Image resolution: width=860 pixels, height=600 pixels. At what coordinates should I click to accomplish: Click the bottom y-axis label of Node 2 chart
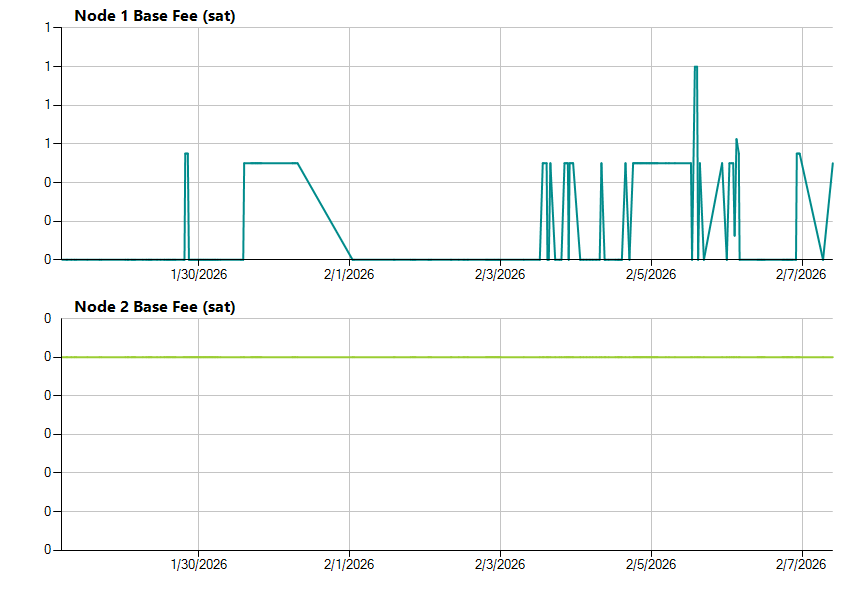(46, 550)
